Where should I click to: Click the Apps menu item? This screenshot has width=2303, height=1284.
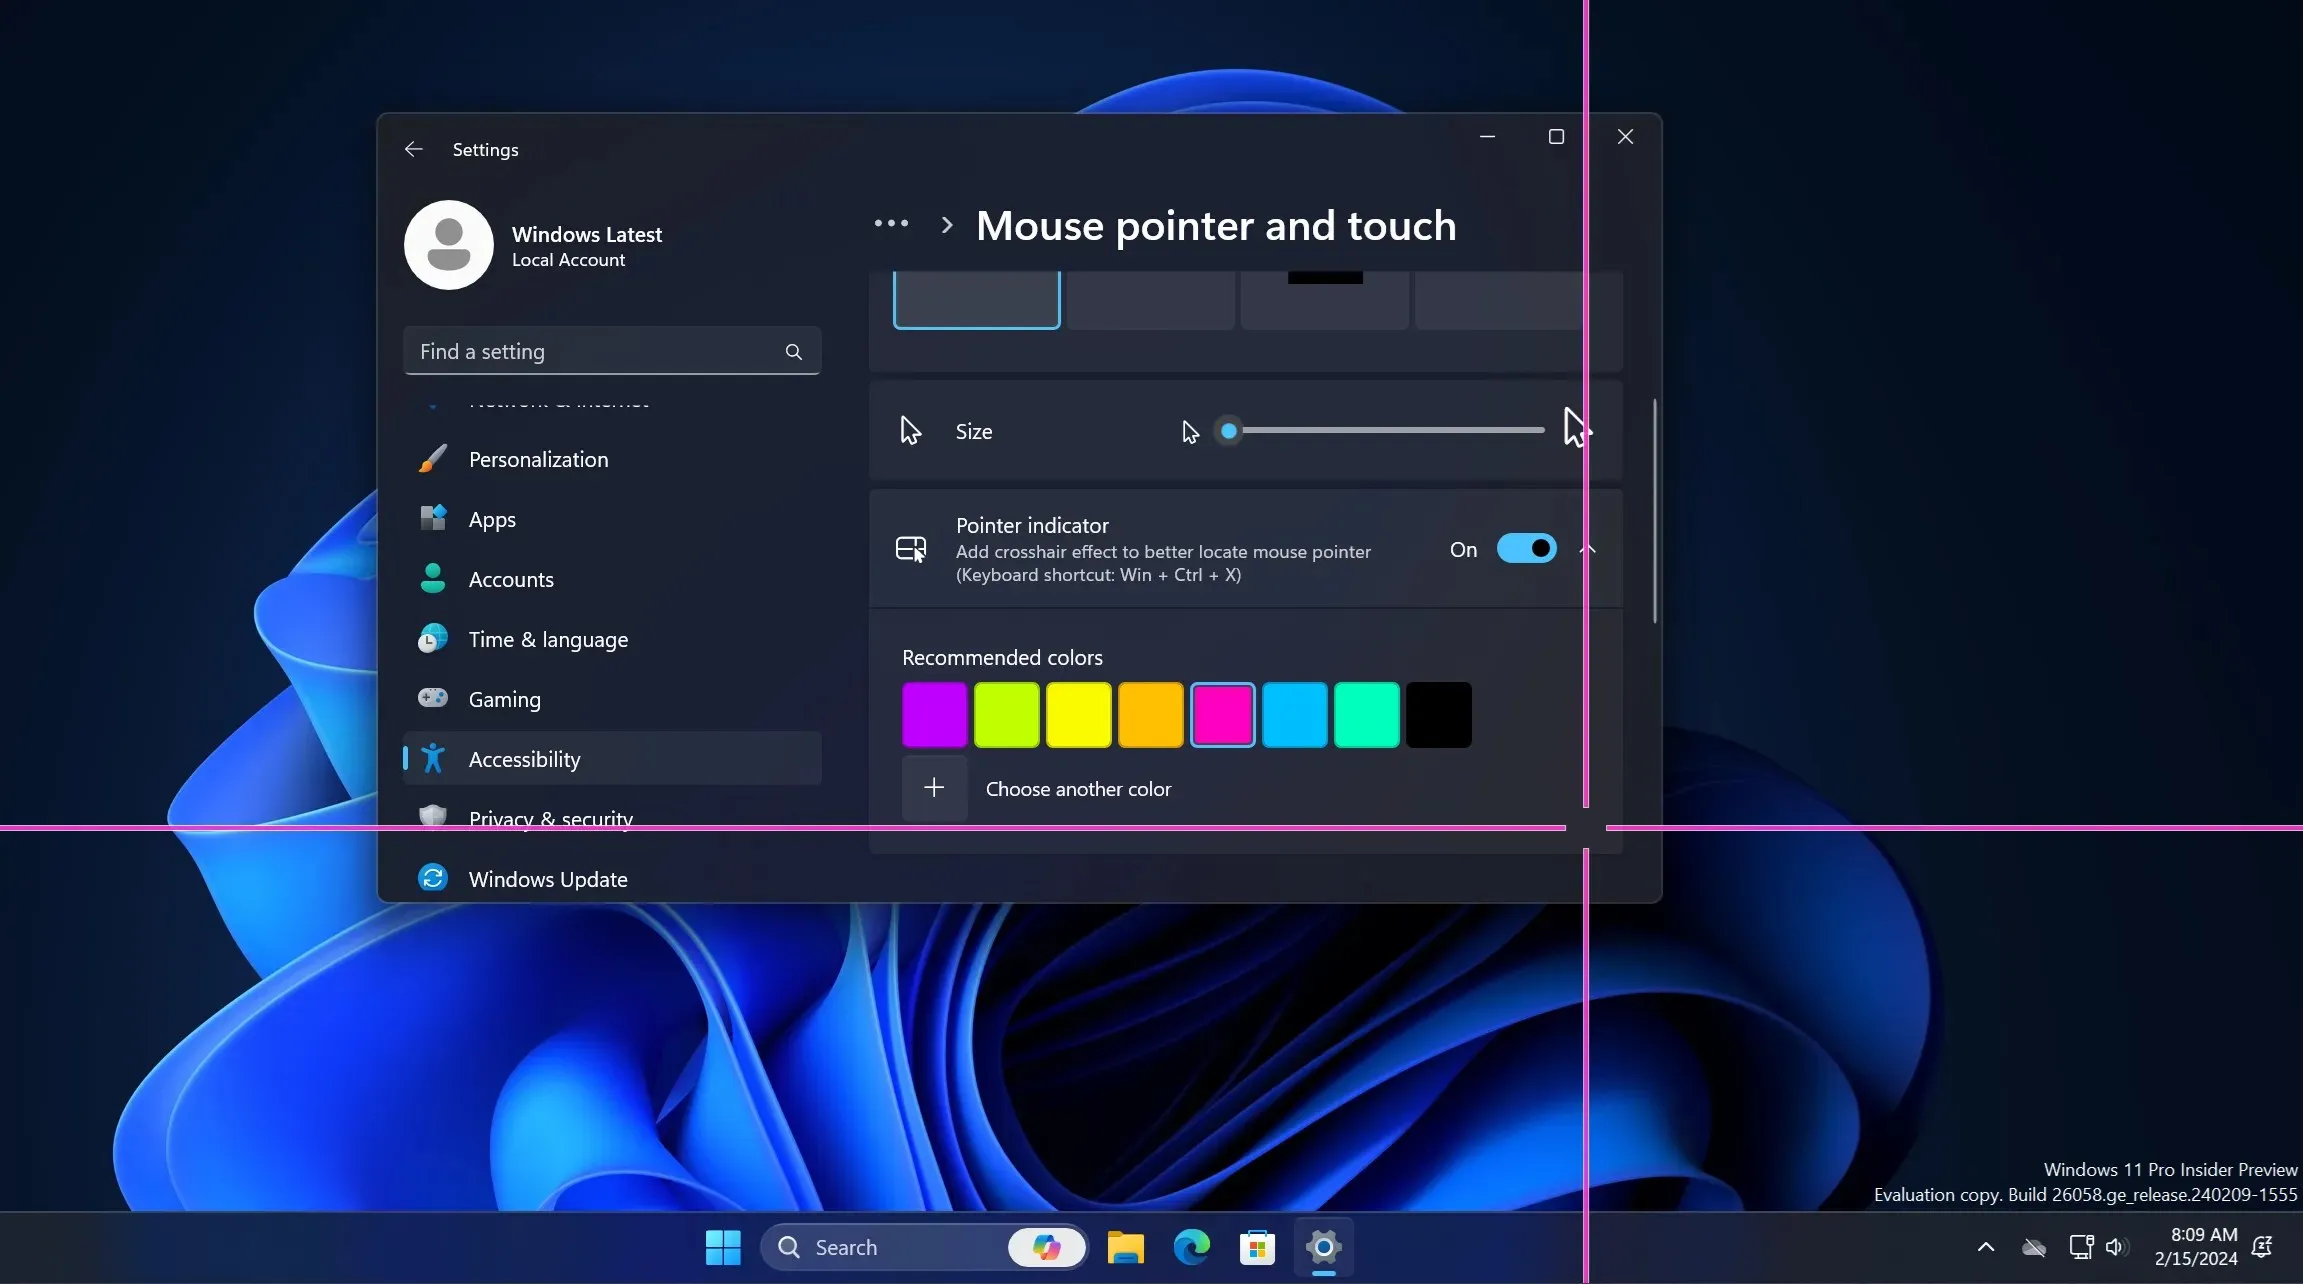[492, 519]
